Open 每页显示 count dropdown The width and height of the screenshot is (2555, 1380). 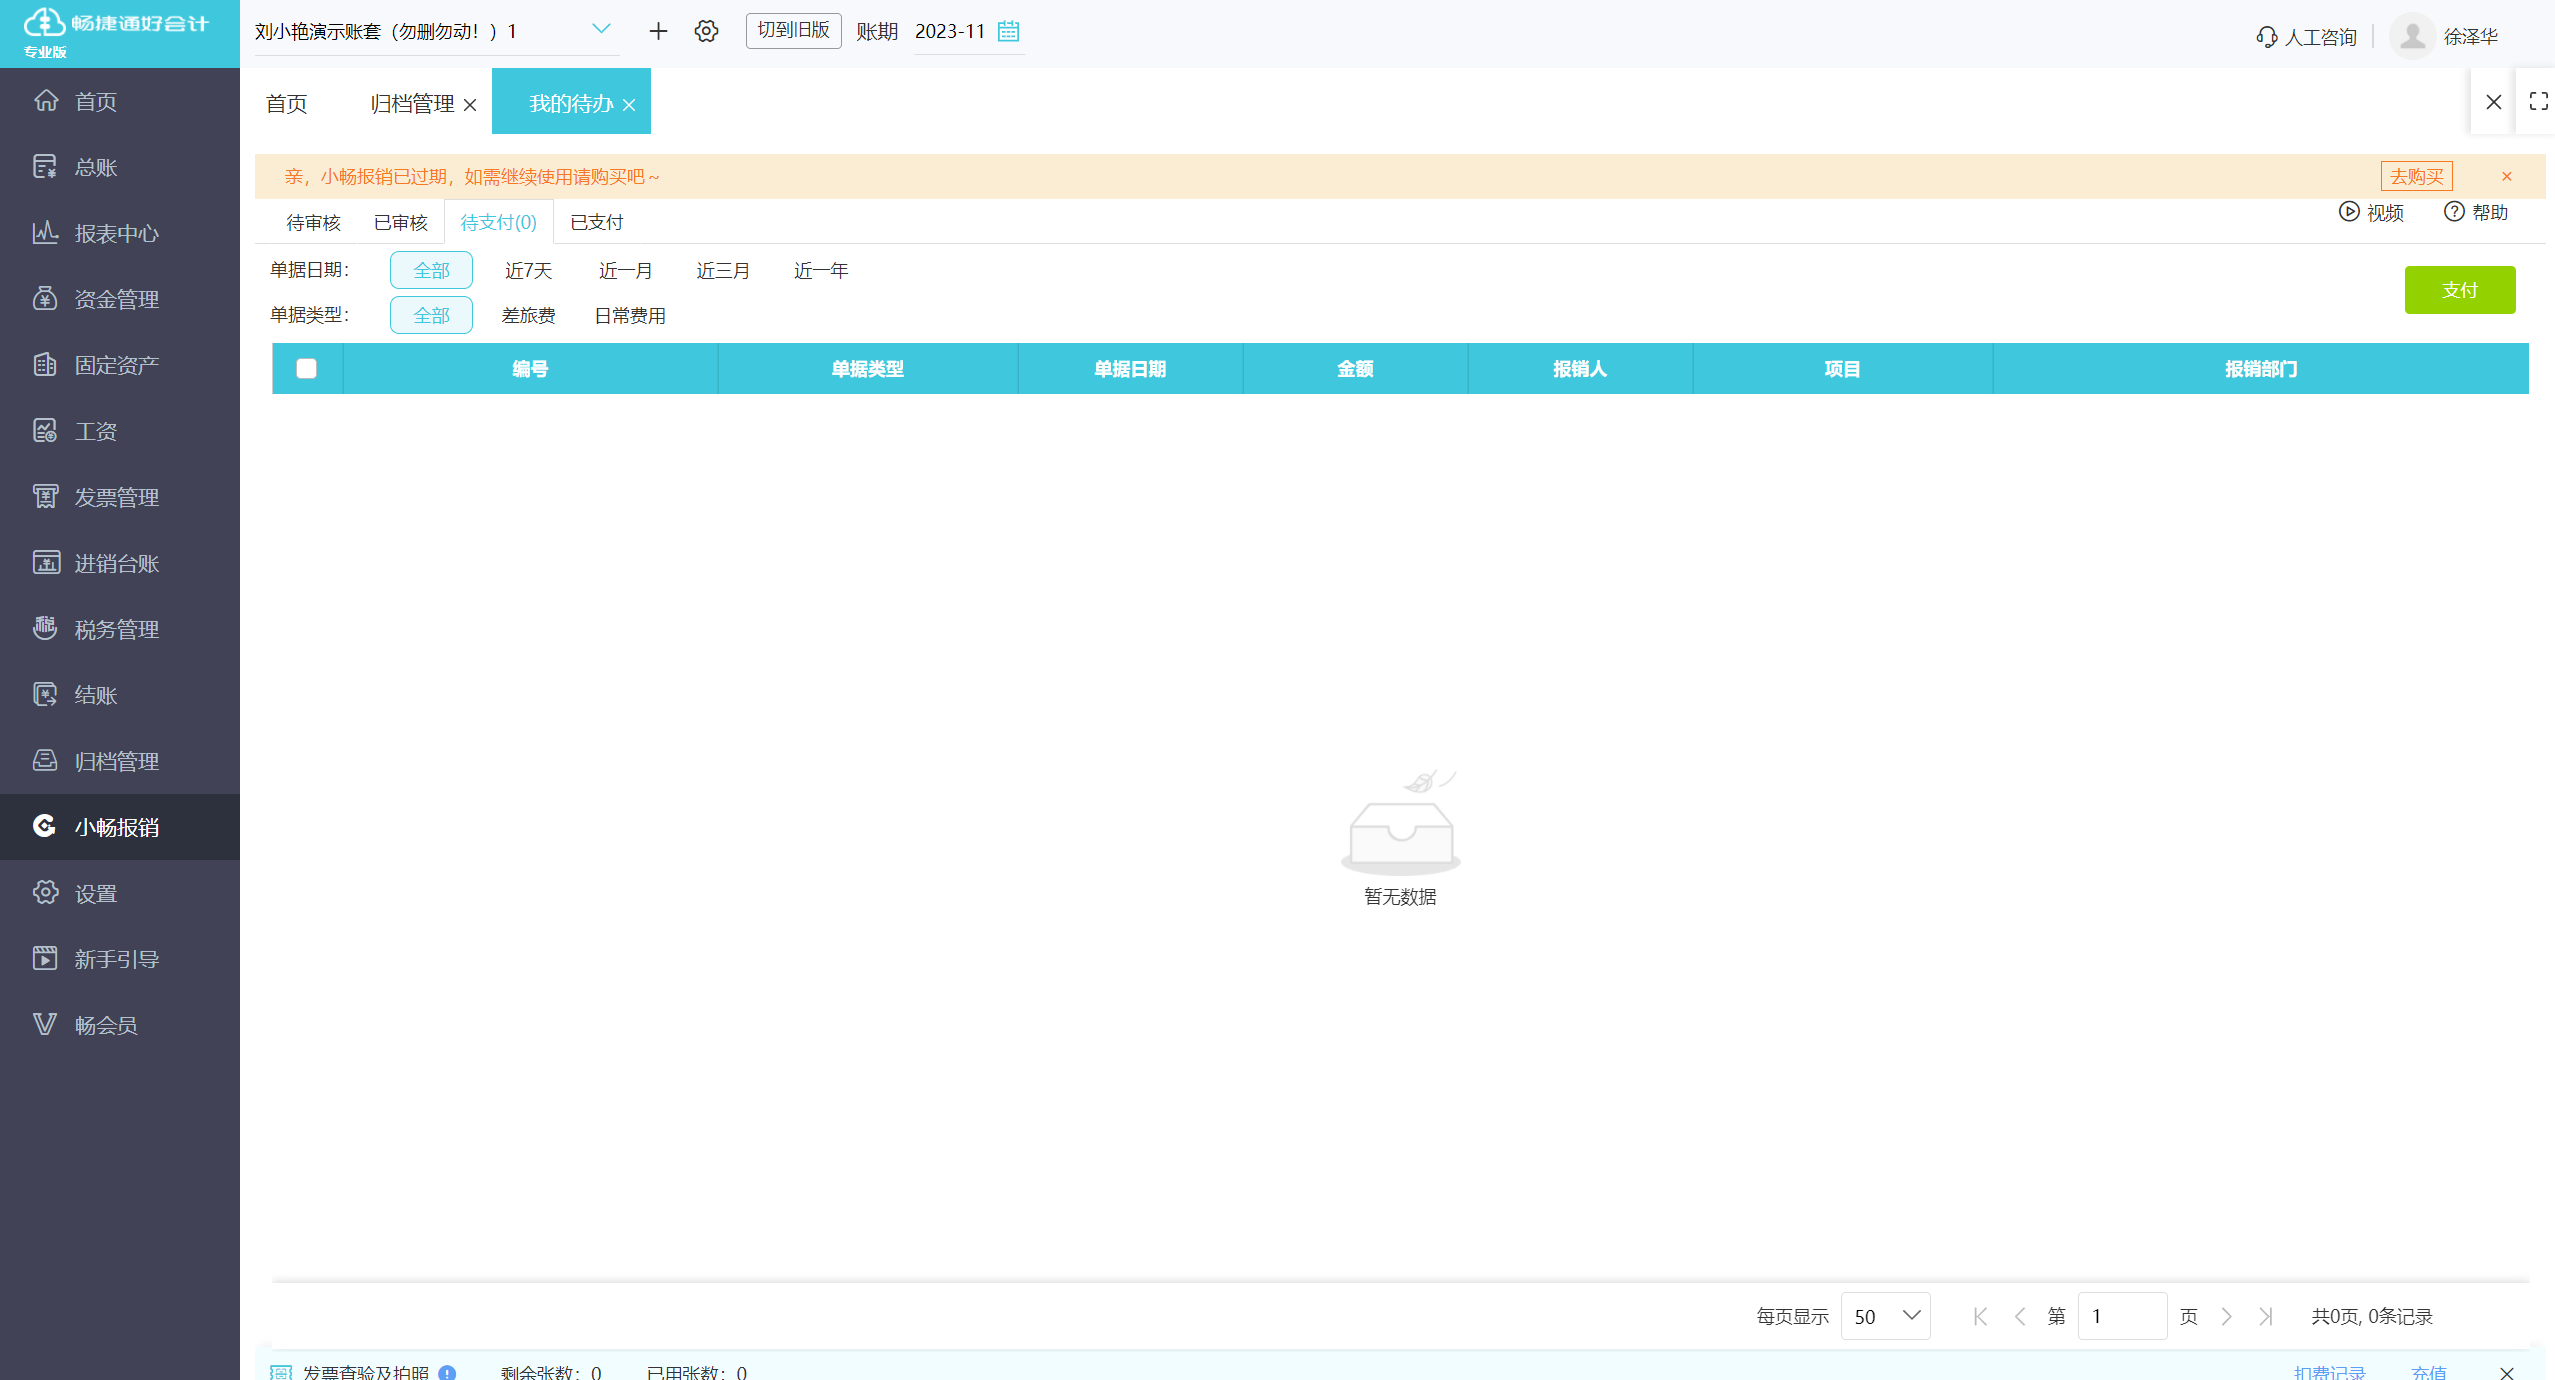point(1884,1315)
